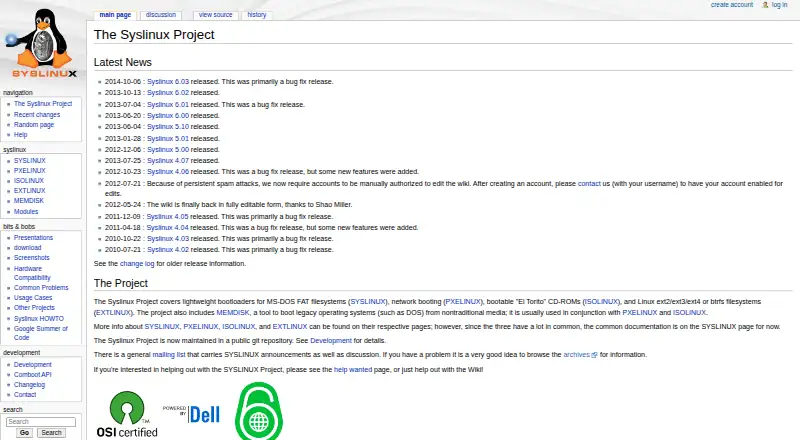
Task: Open the Hardware Compatibility link
Action: tap(32, 273)
